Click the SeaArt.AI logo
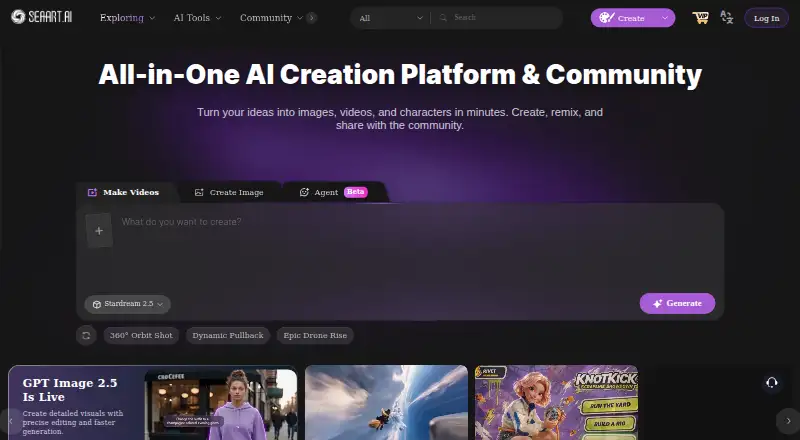 click(x=42, y=17)
